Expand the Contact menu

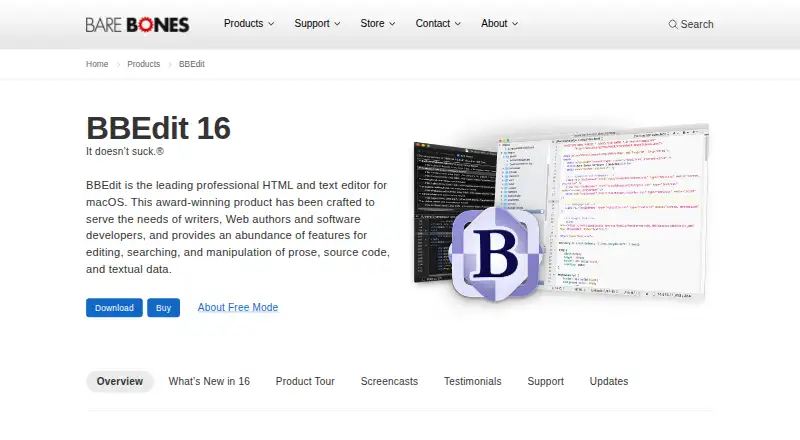[x=438, y=23]
